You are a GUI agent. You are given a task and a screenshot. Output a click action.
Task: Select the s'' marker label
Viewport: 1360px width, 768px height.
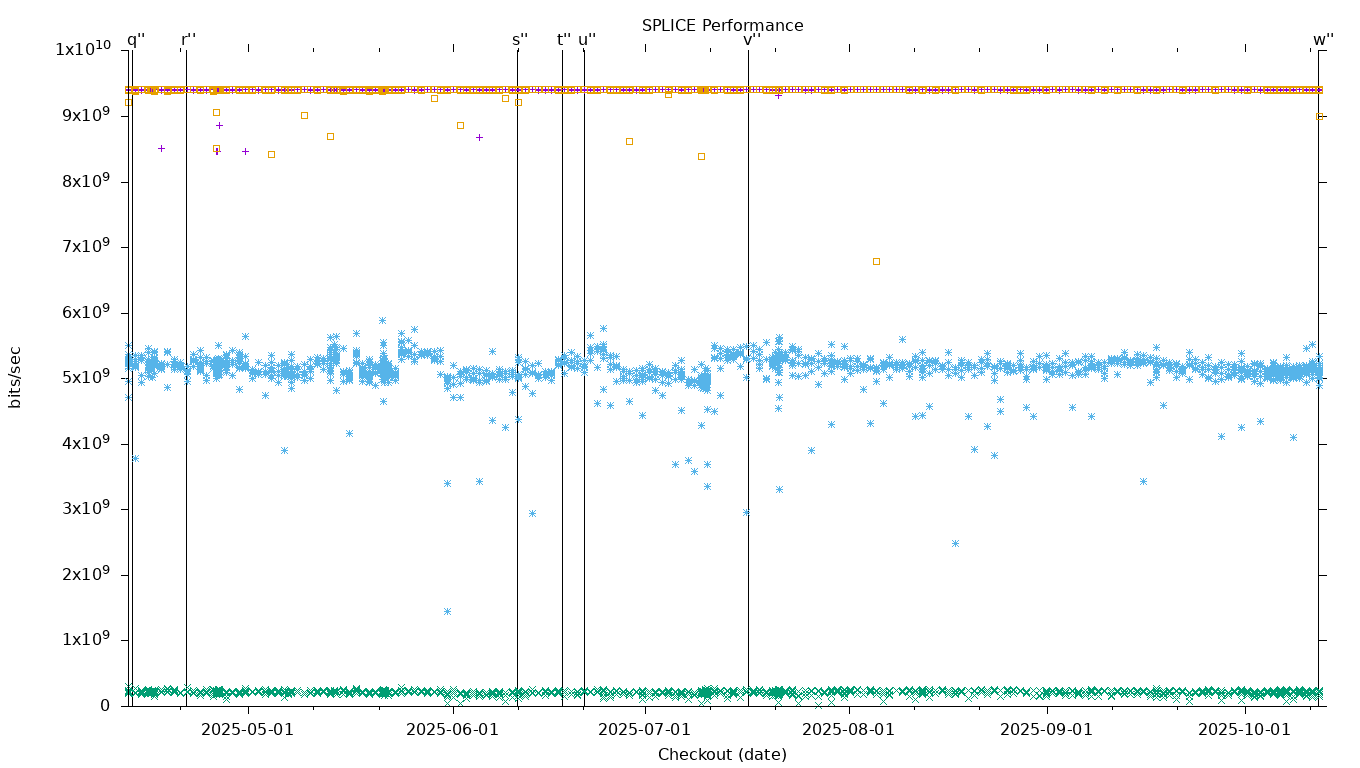520,40
